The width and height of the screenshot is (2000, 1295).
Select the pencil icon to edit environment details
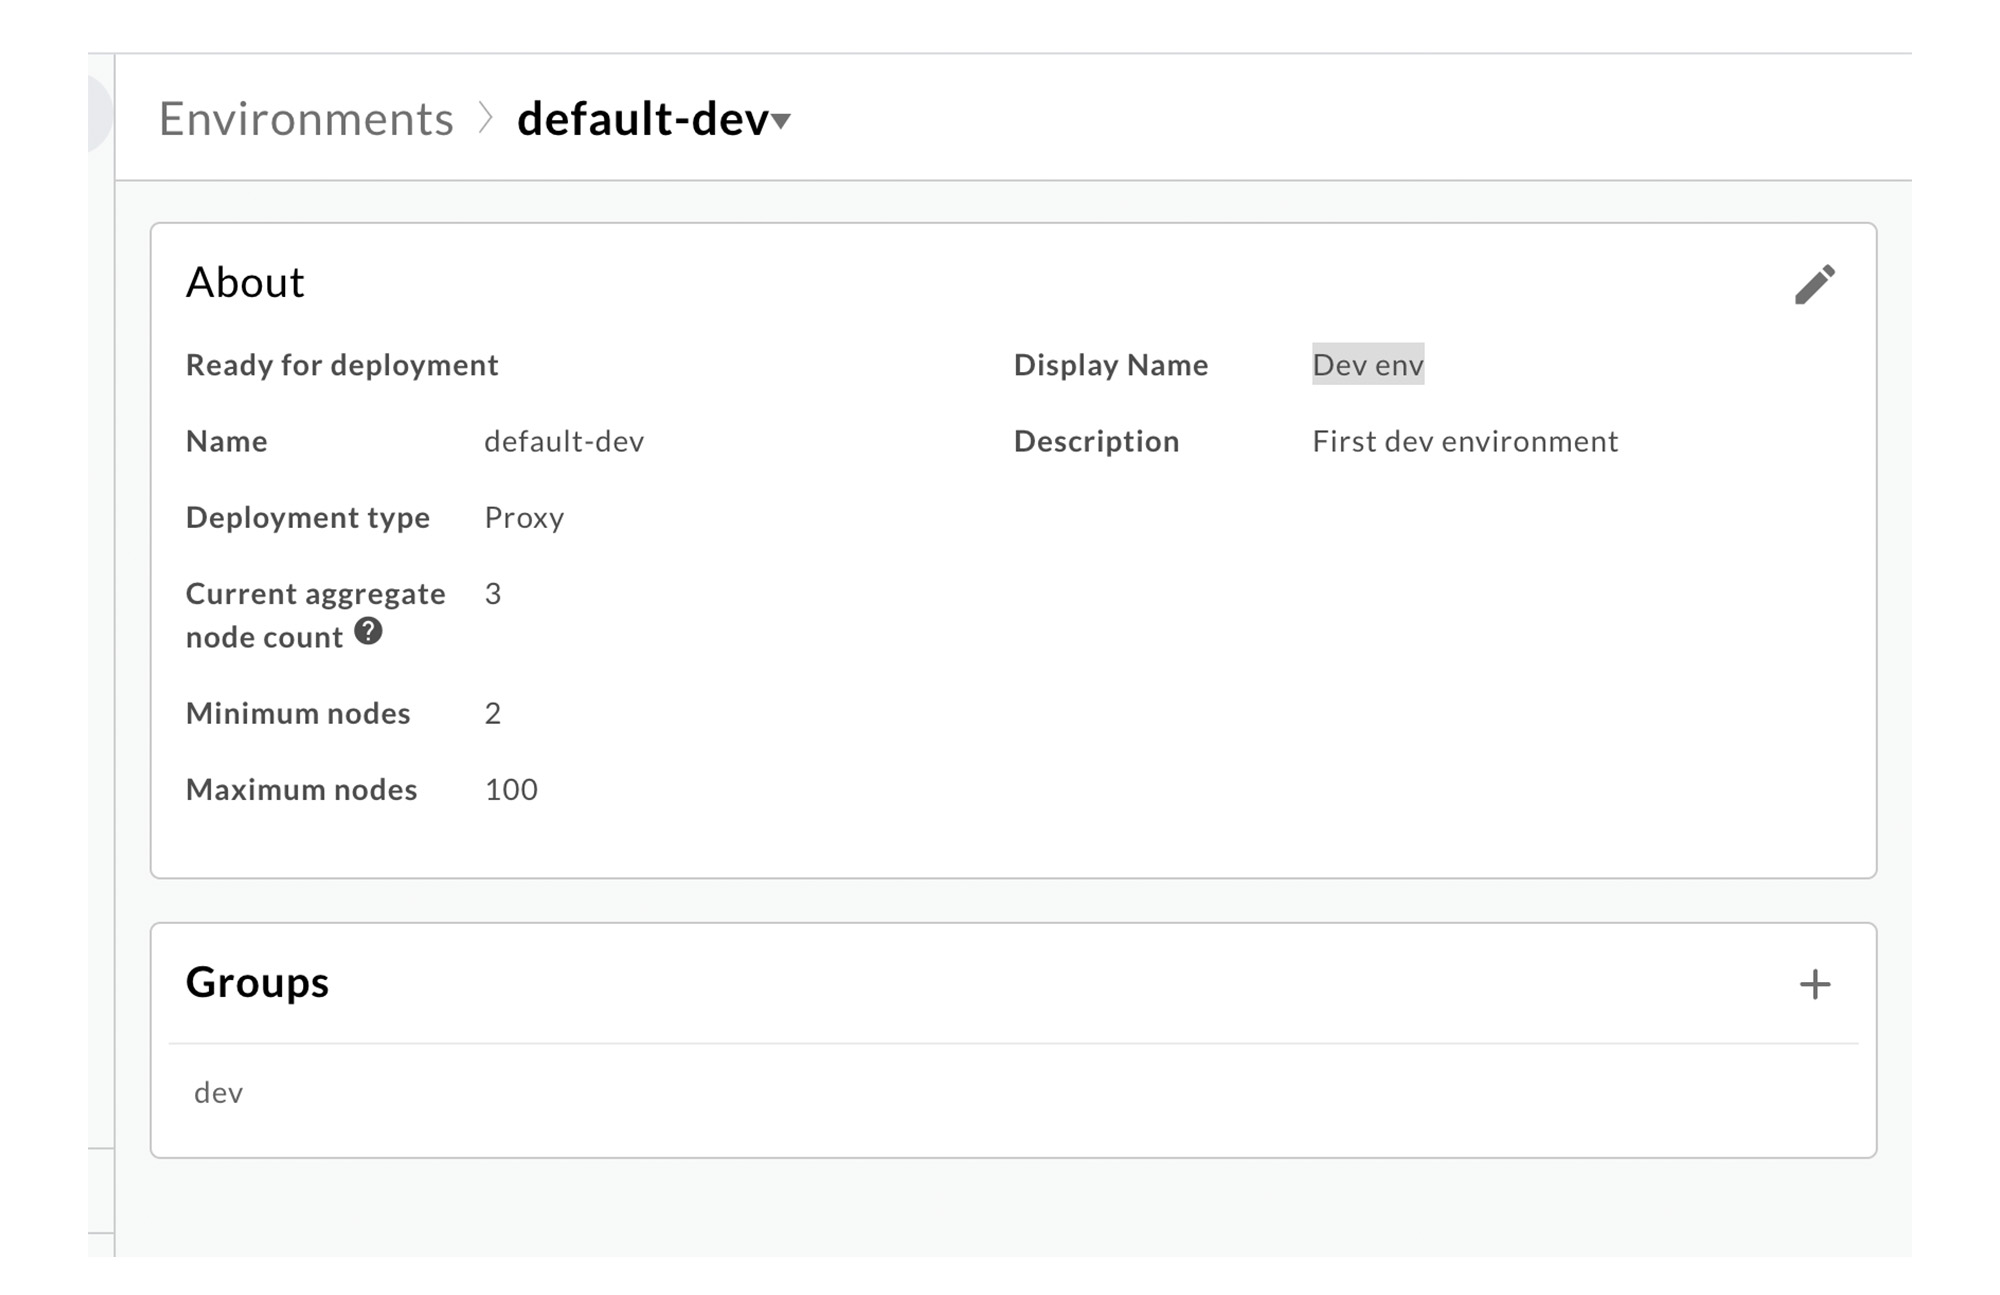[1817, 284]
